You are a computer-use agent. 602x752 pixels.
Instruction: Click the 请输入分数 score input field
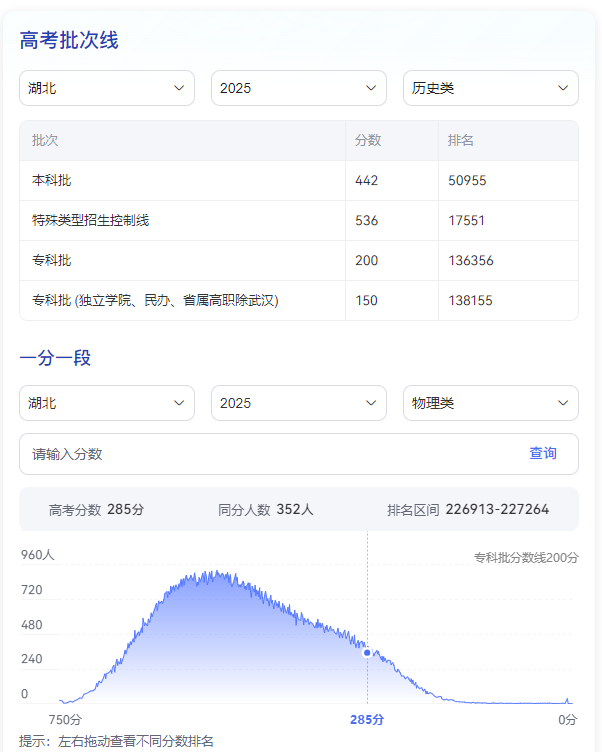[x=270, y=454]
